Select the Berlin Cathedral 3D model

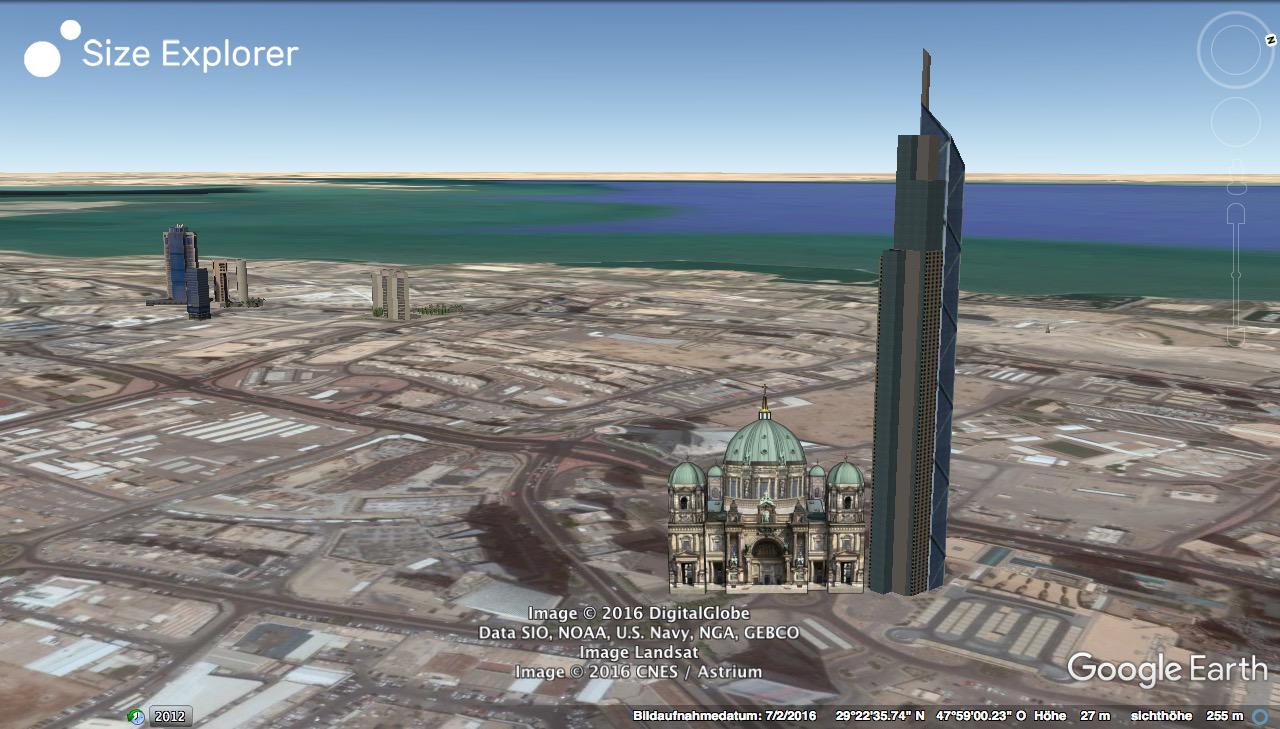[x=765, y=510]
